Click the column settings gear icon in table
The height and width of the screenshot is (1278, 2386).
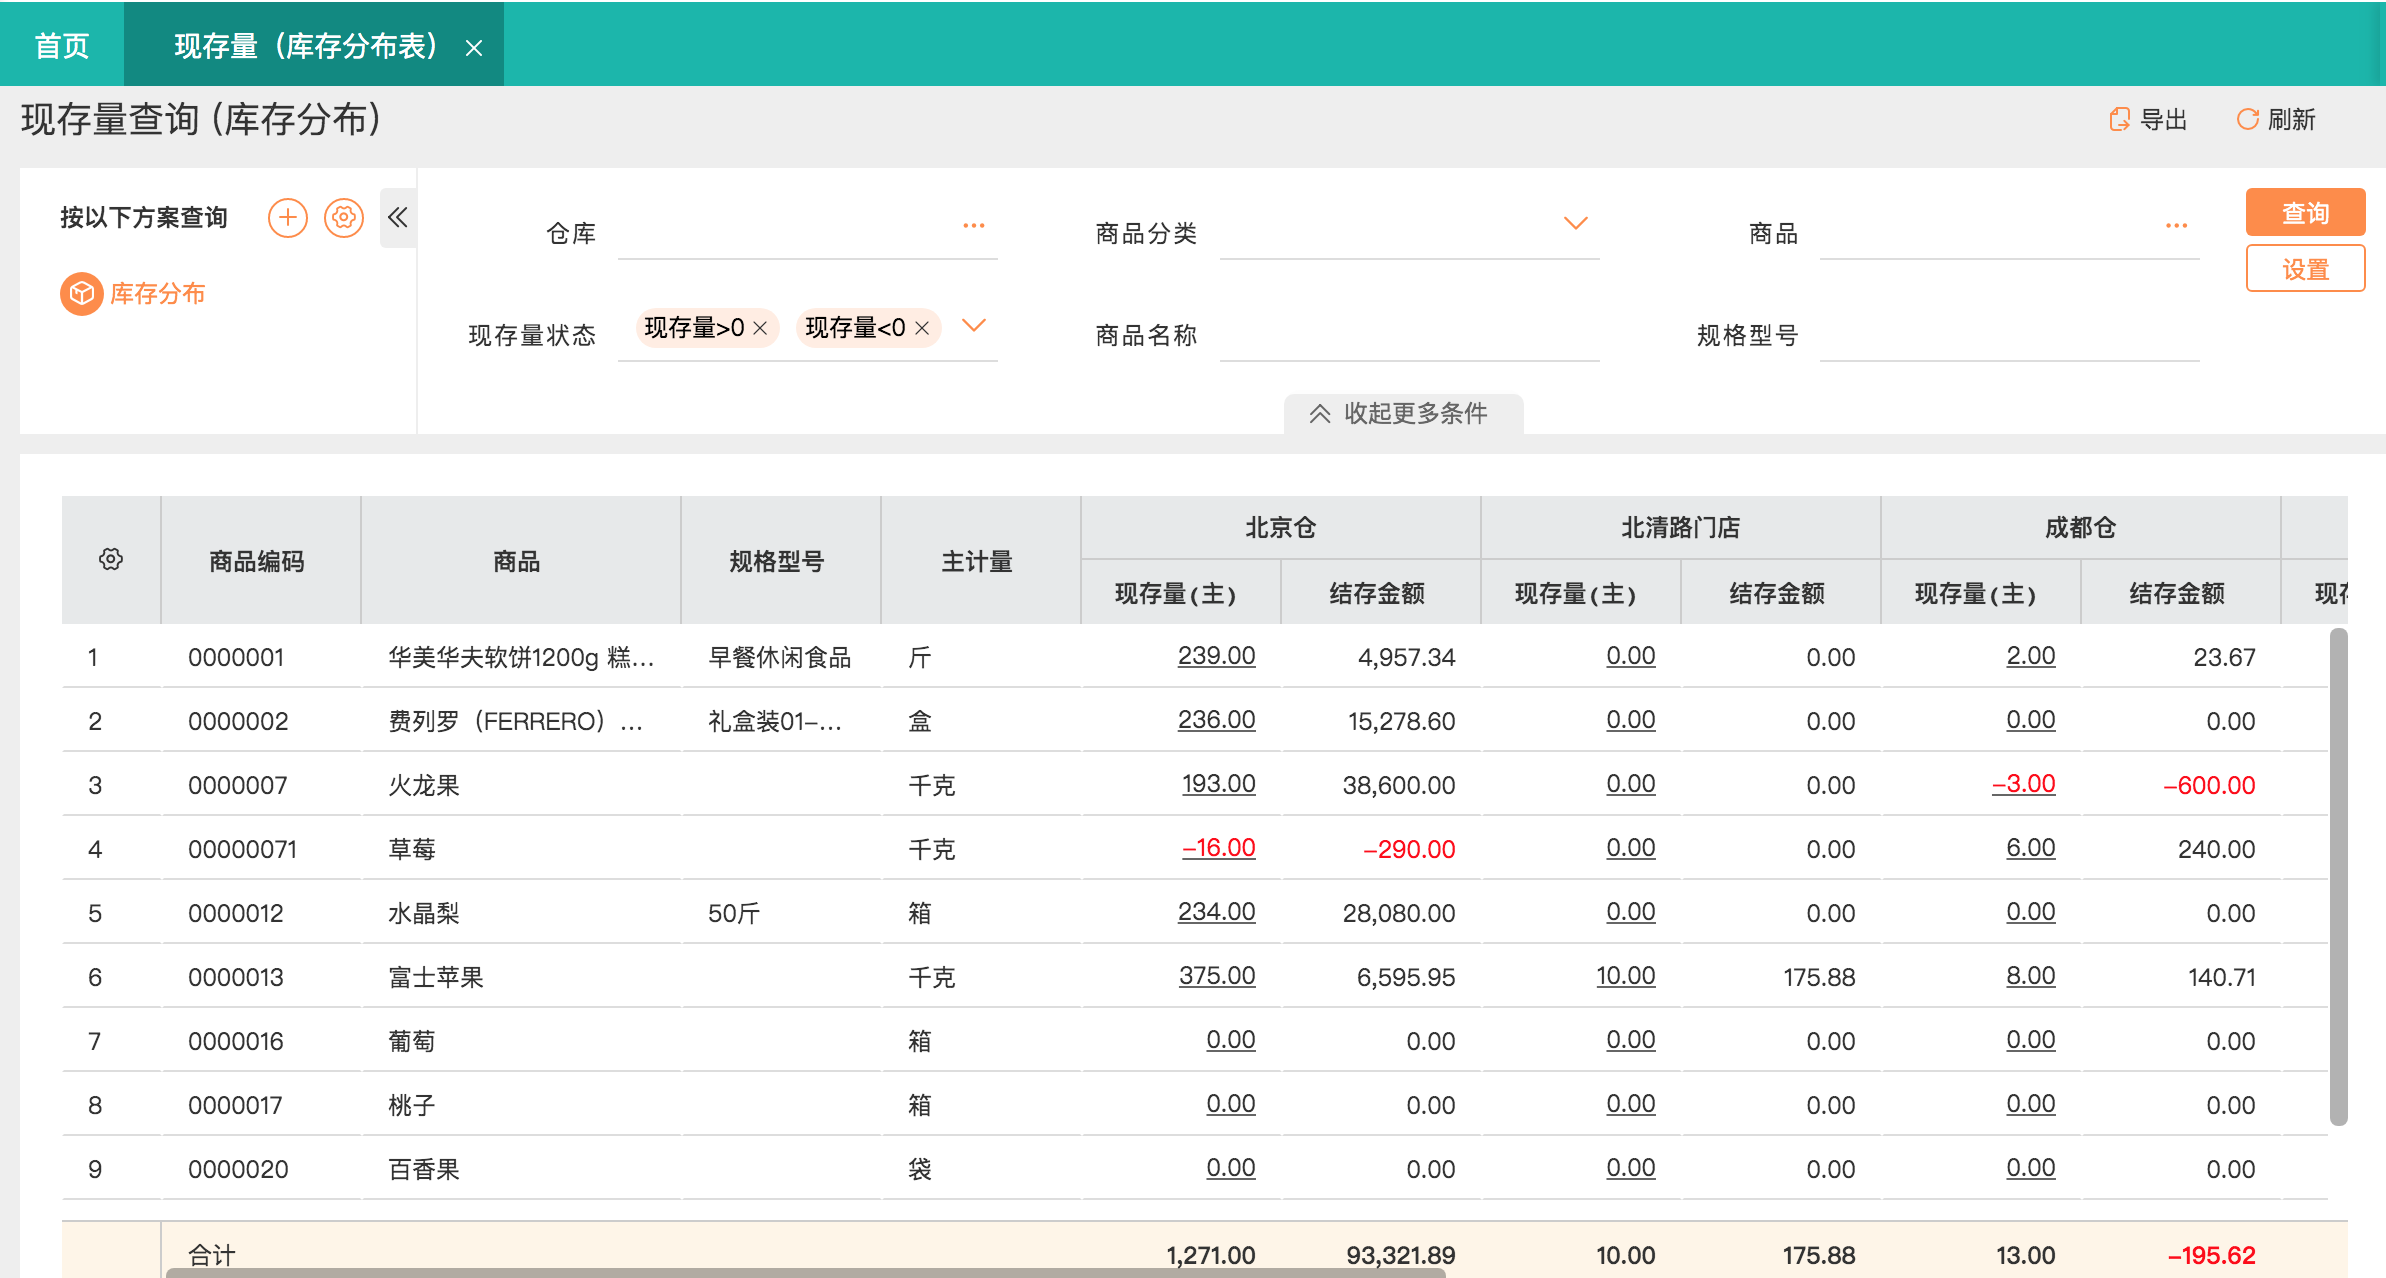(112, 560)
